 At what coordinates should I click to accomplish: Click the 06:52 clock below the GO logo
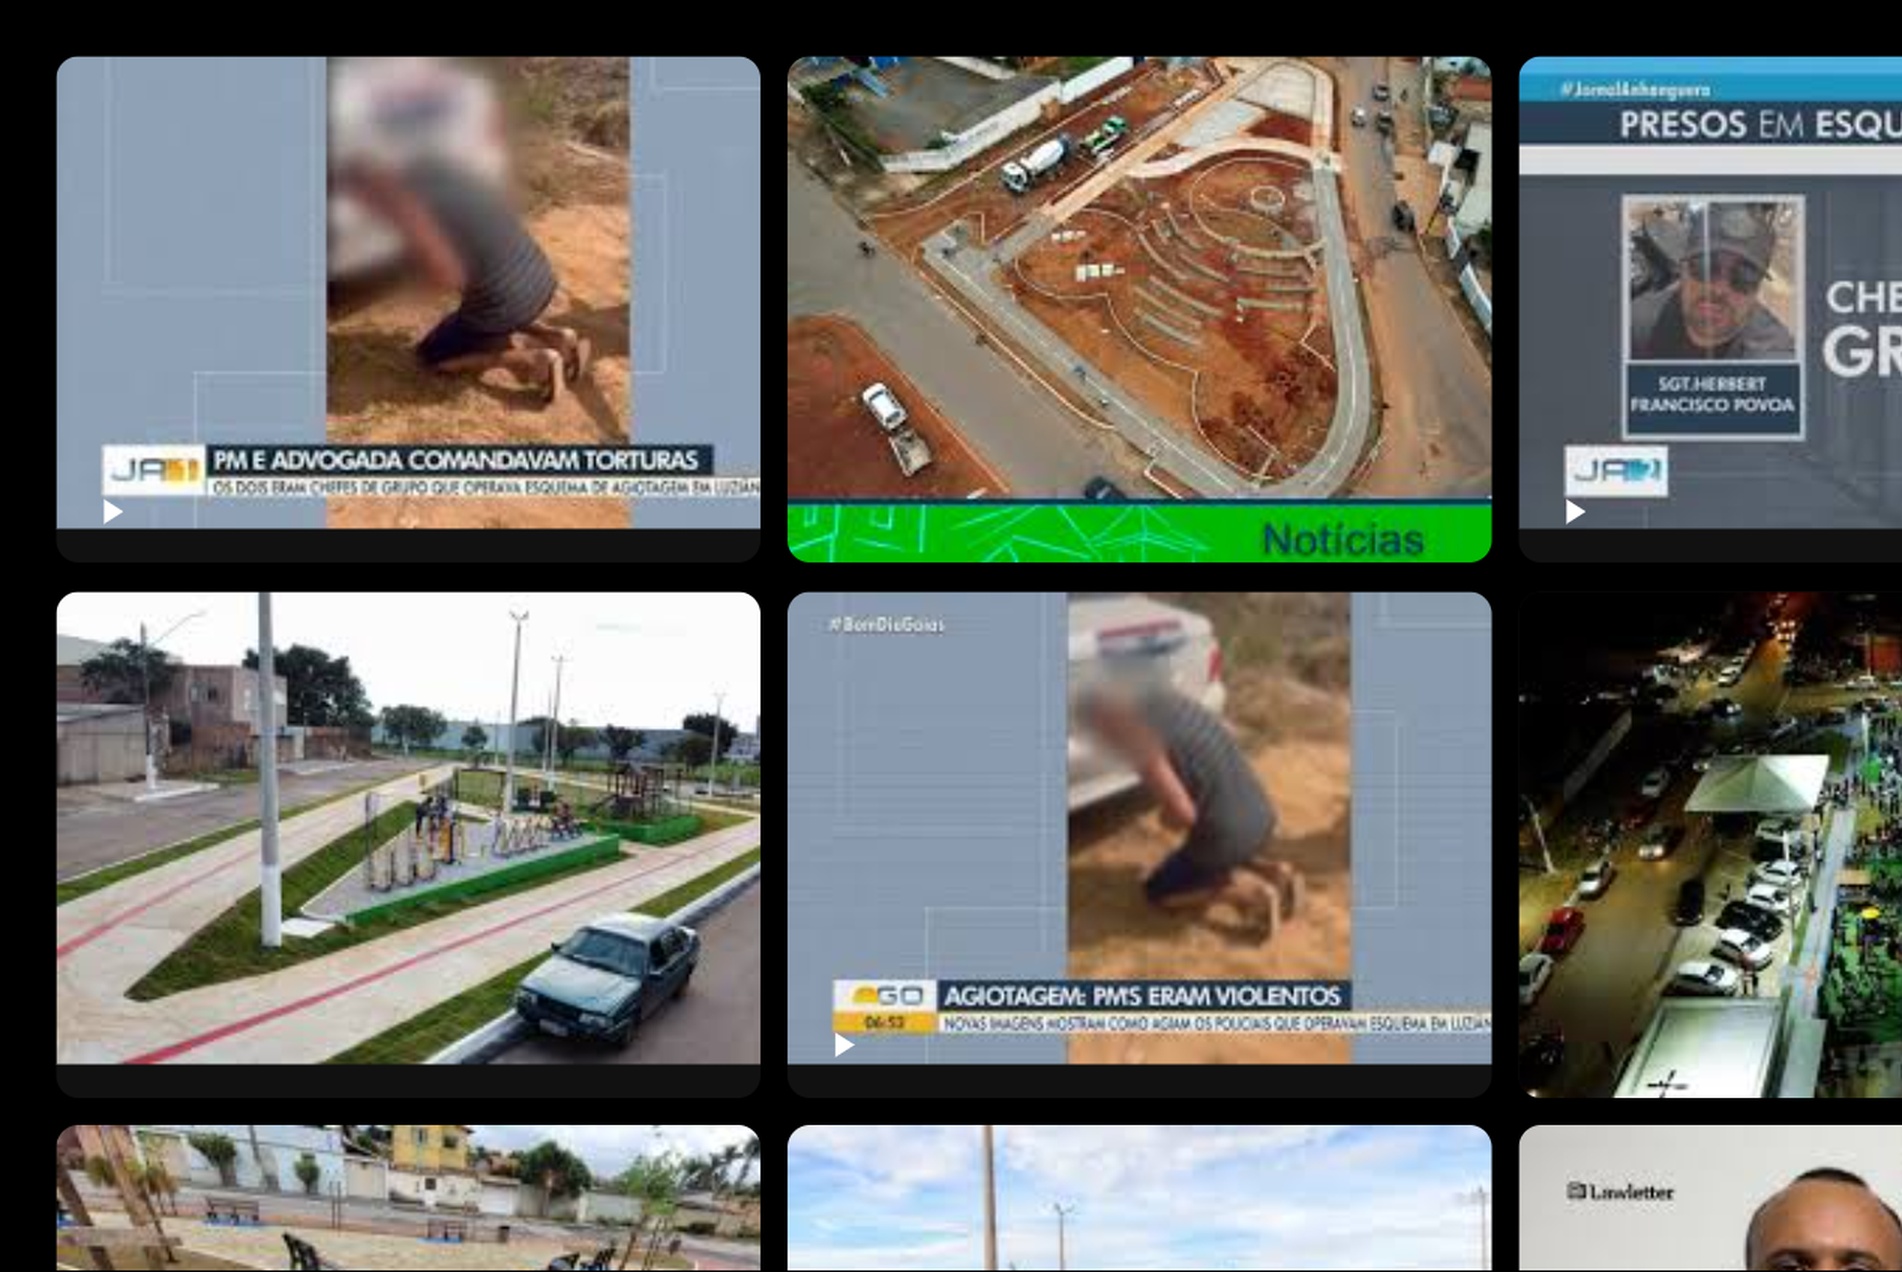click(884, 1023)
